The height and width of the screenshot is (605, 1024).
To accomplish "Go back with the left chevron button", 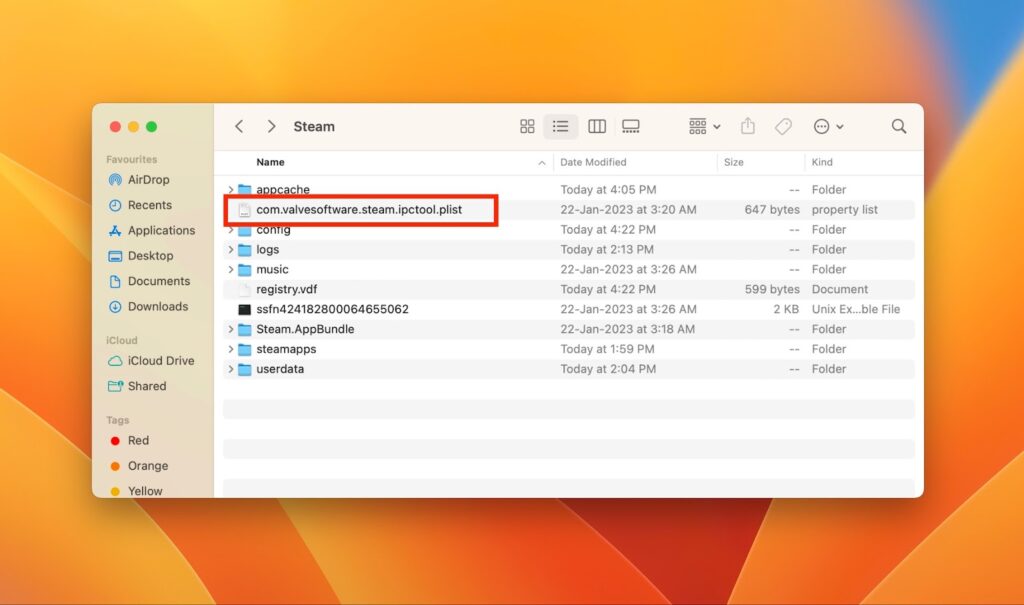I will [x=239, y=127].
